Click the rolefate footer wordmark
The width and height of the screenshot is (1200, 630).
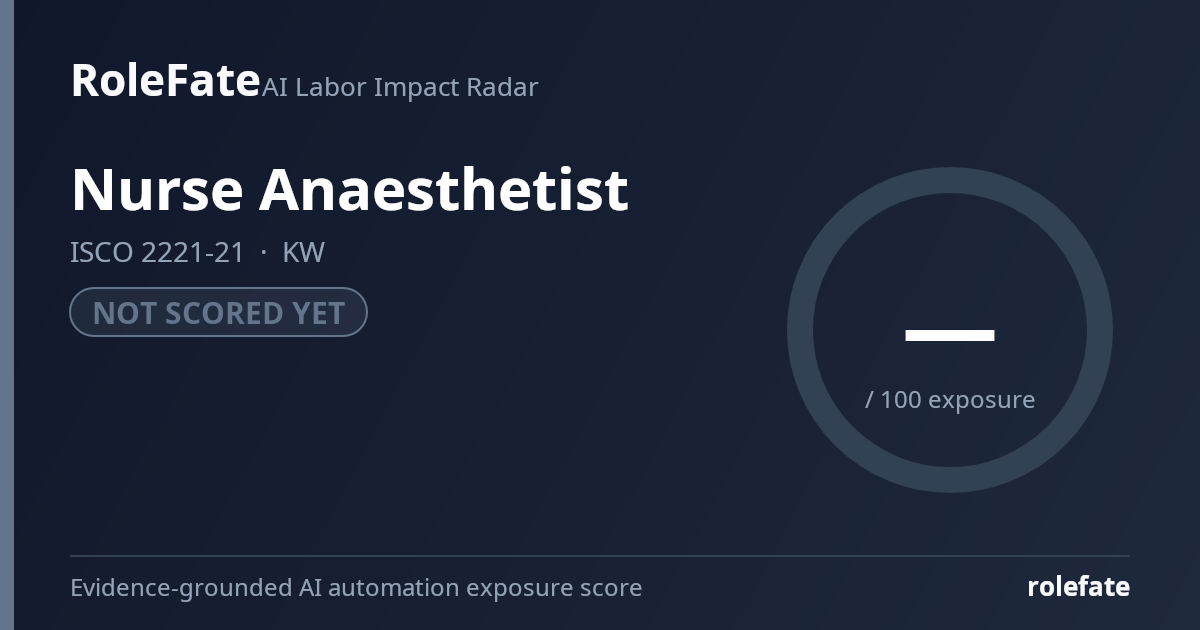coord(1079,587)
